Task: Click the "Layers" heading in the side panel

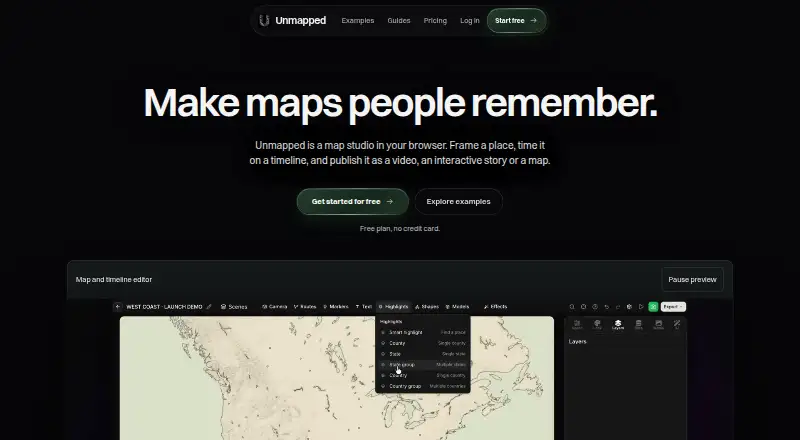Action: click(578, 341)
